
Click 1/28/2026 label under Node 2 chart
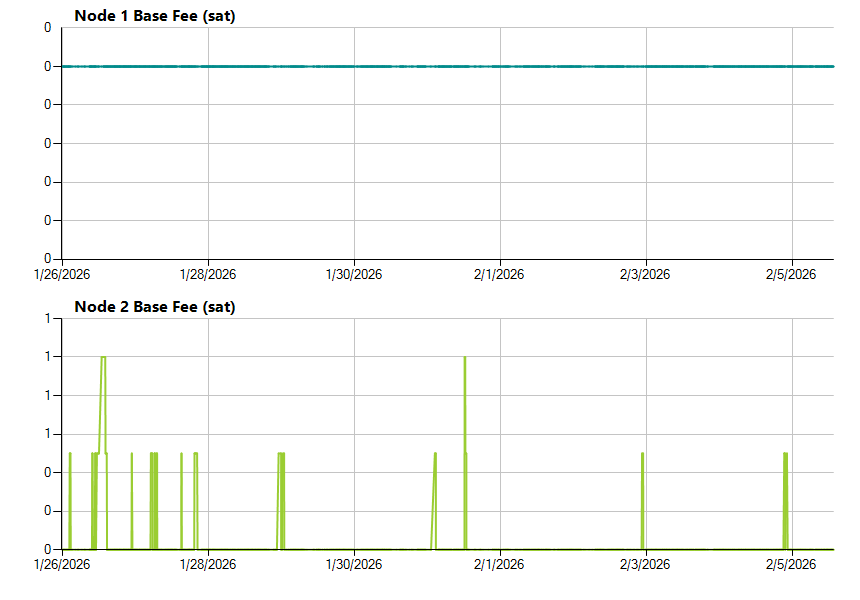(x=208, y=565)
